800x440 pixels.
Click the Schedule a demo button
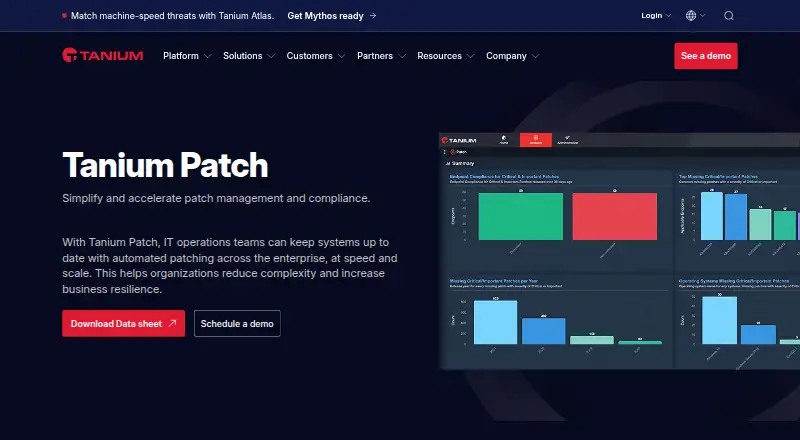[237, 324]
